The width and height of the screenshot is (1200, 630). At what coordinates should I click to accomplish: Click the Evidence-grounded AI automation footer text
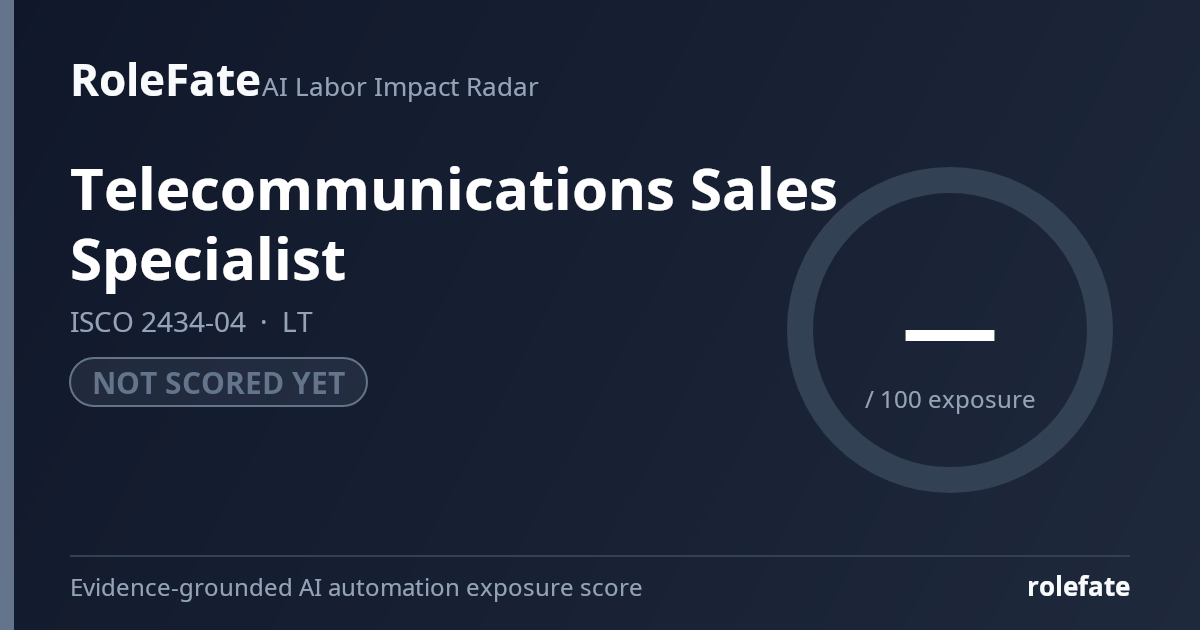(x=356, y=588)
